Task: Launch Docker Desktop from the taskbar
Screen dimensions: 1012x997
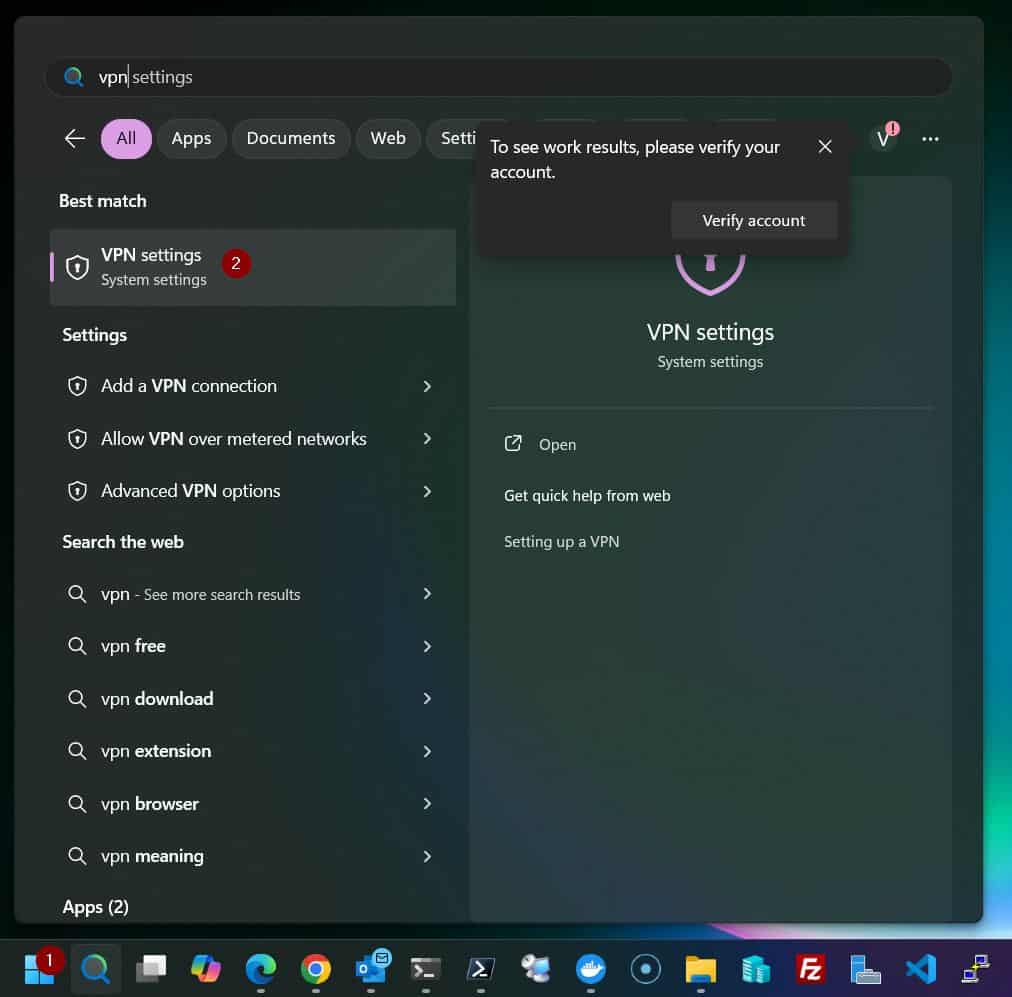Action: coord(590,968)
